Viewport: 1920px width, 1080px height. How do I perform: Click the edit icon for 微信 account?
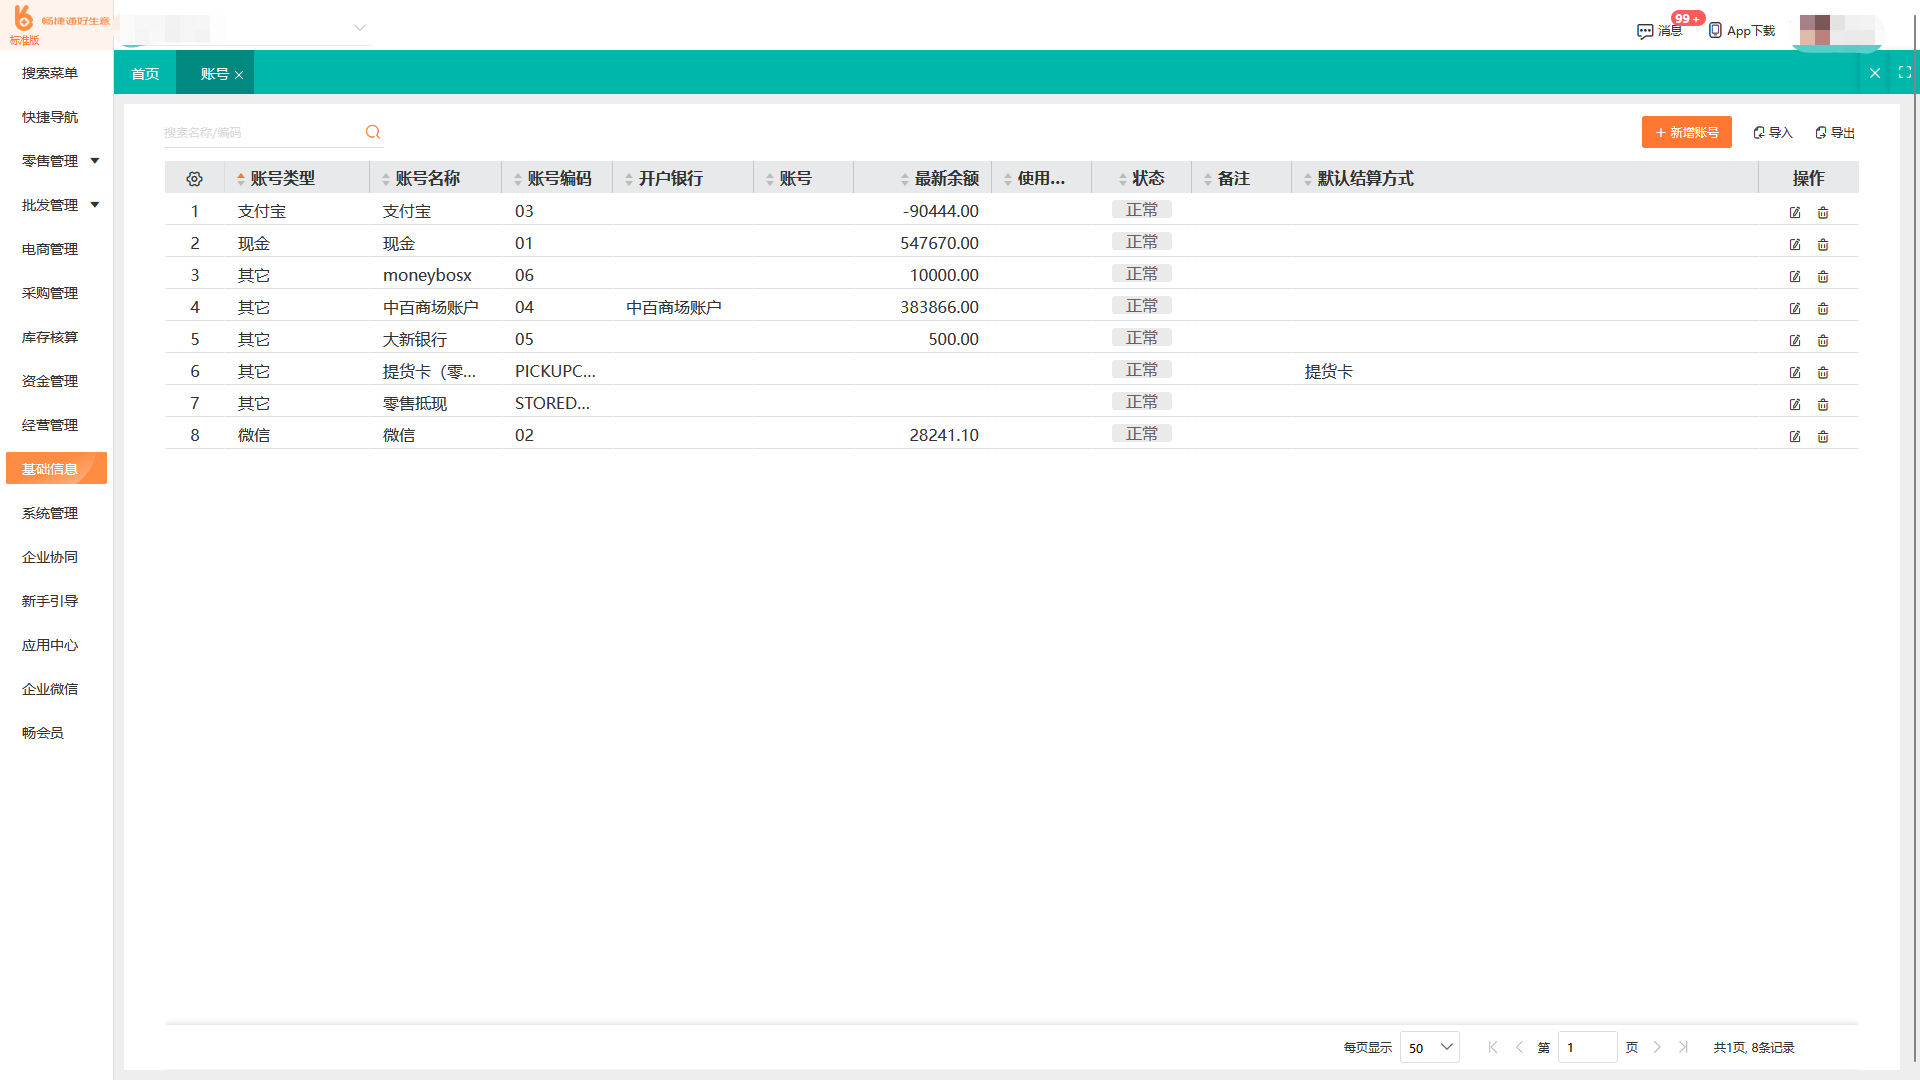click(x=1795, y=434)
